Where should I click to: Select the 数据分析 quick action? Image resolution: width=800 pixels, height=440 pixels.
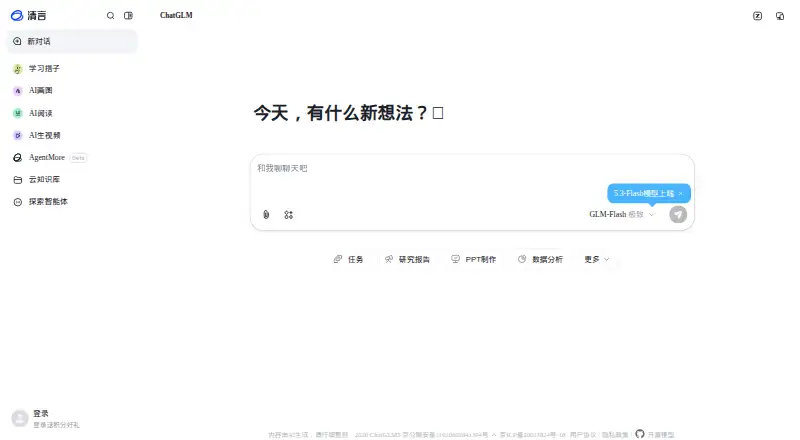(x=540, y=259)
